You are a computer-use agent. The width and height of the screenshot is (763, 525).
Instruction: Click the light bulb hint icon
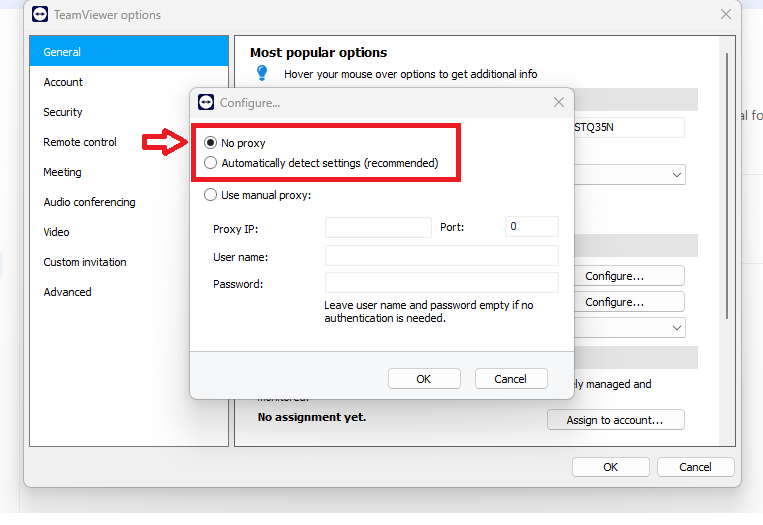click(x=262, y=73)
